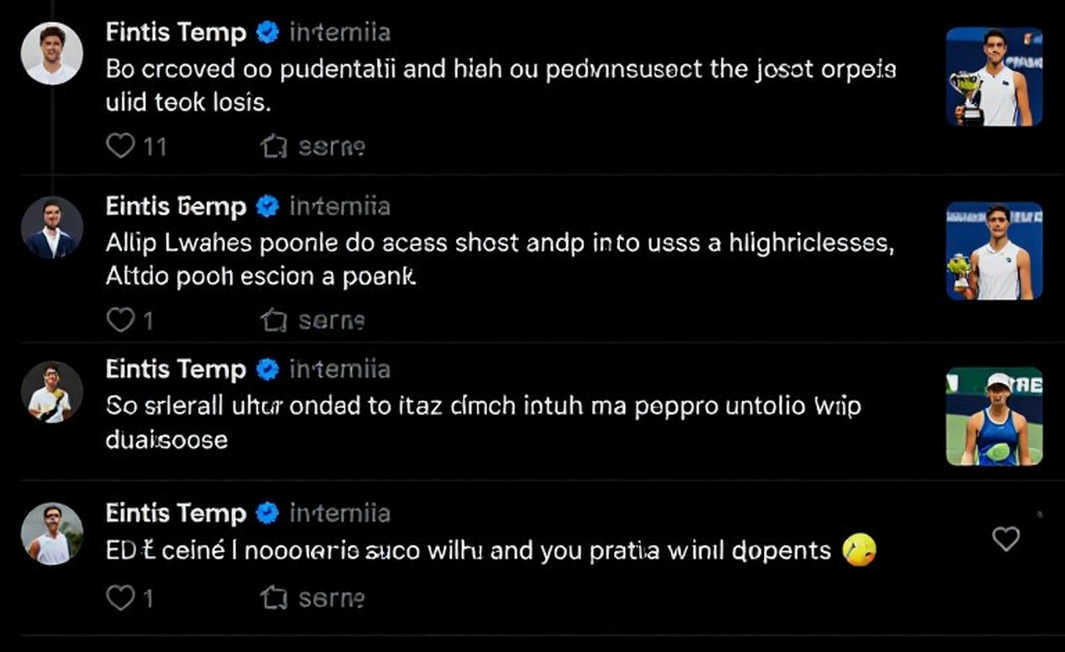Click the 'Eintis Temp' name on last post

(x=176, y=513)
